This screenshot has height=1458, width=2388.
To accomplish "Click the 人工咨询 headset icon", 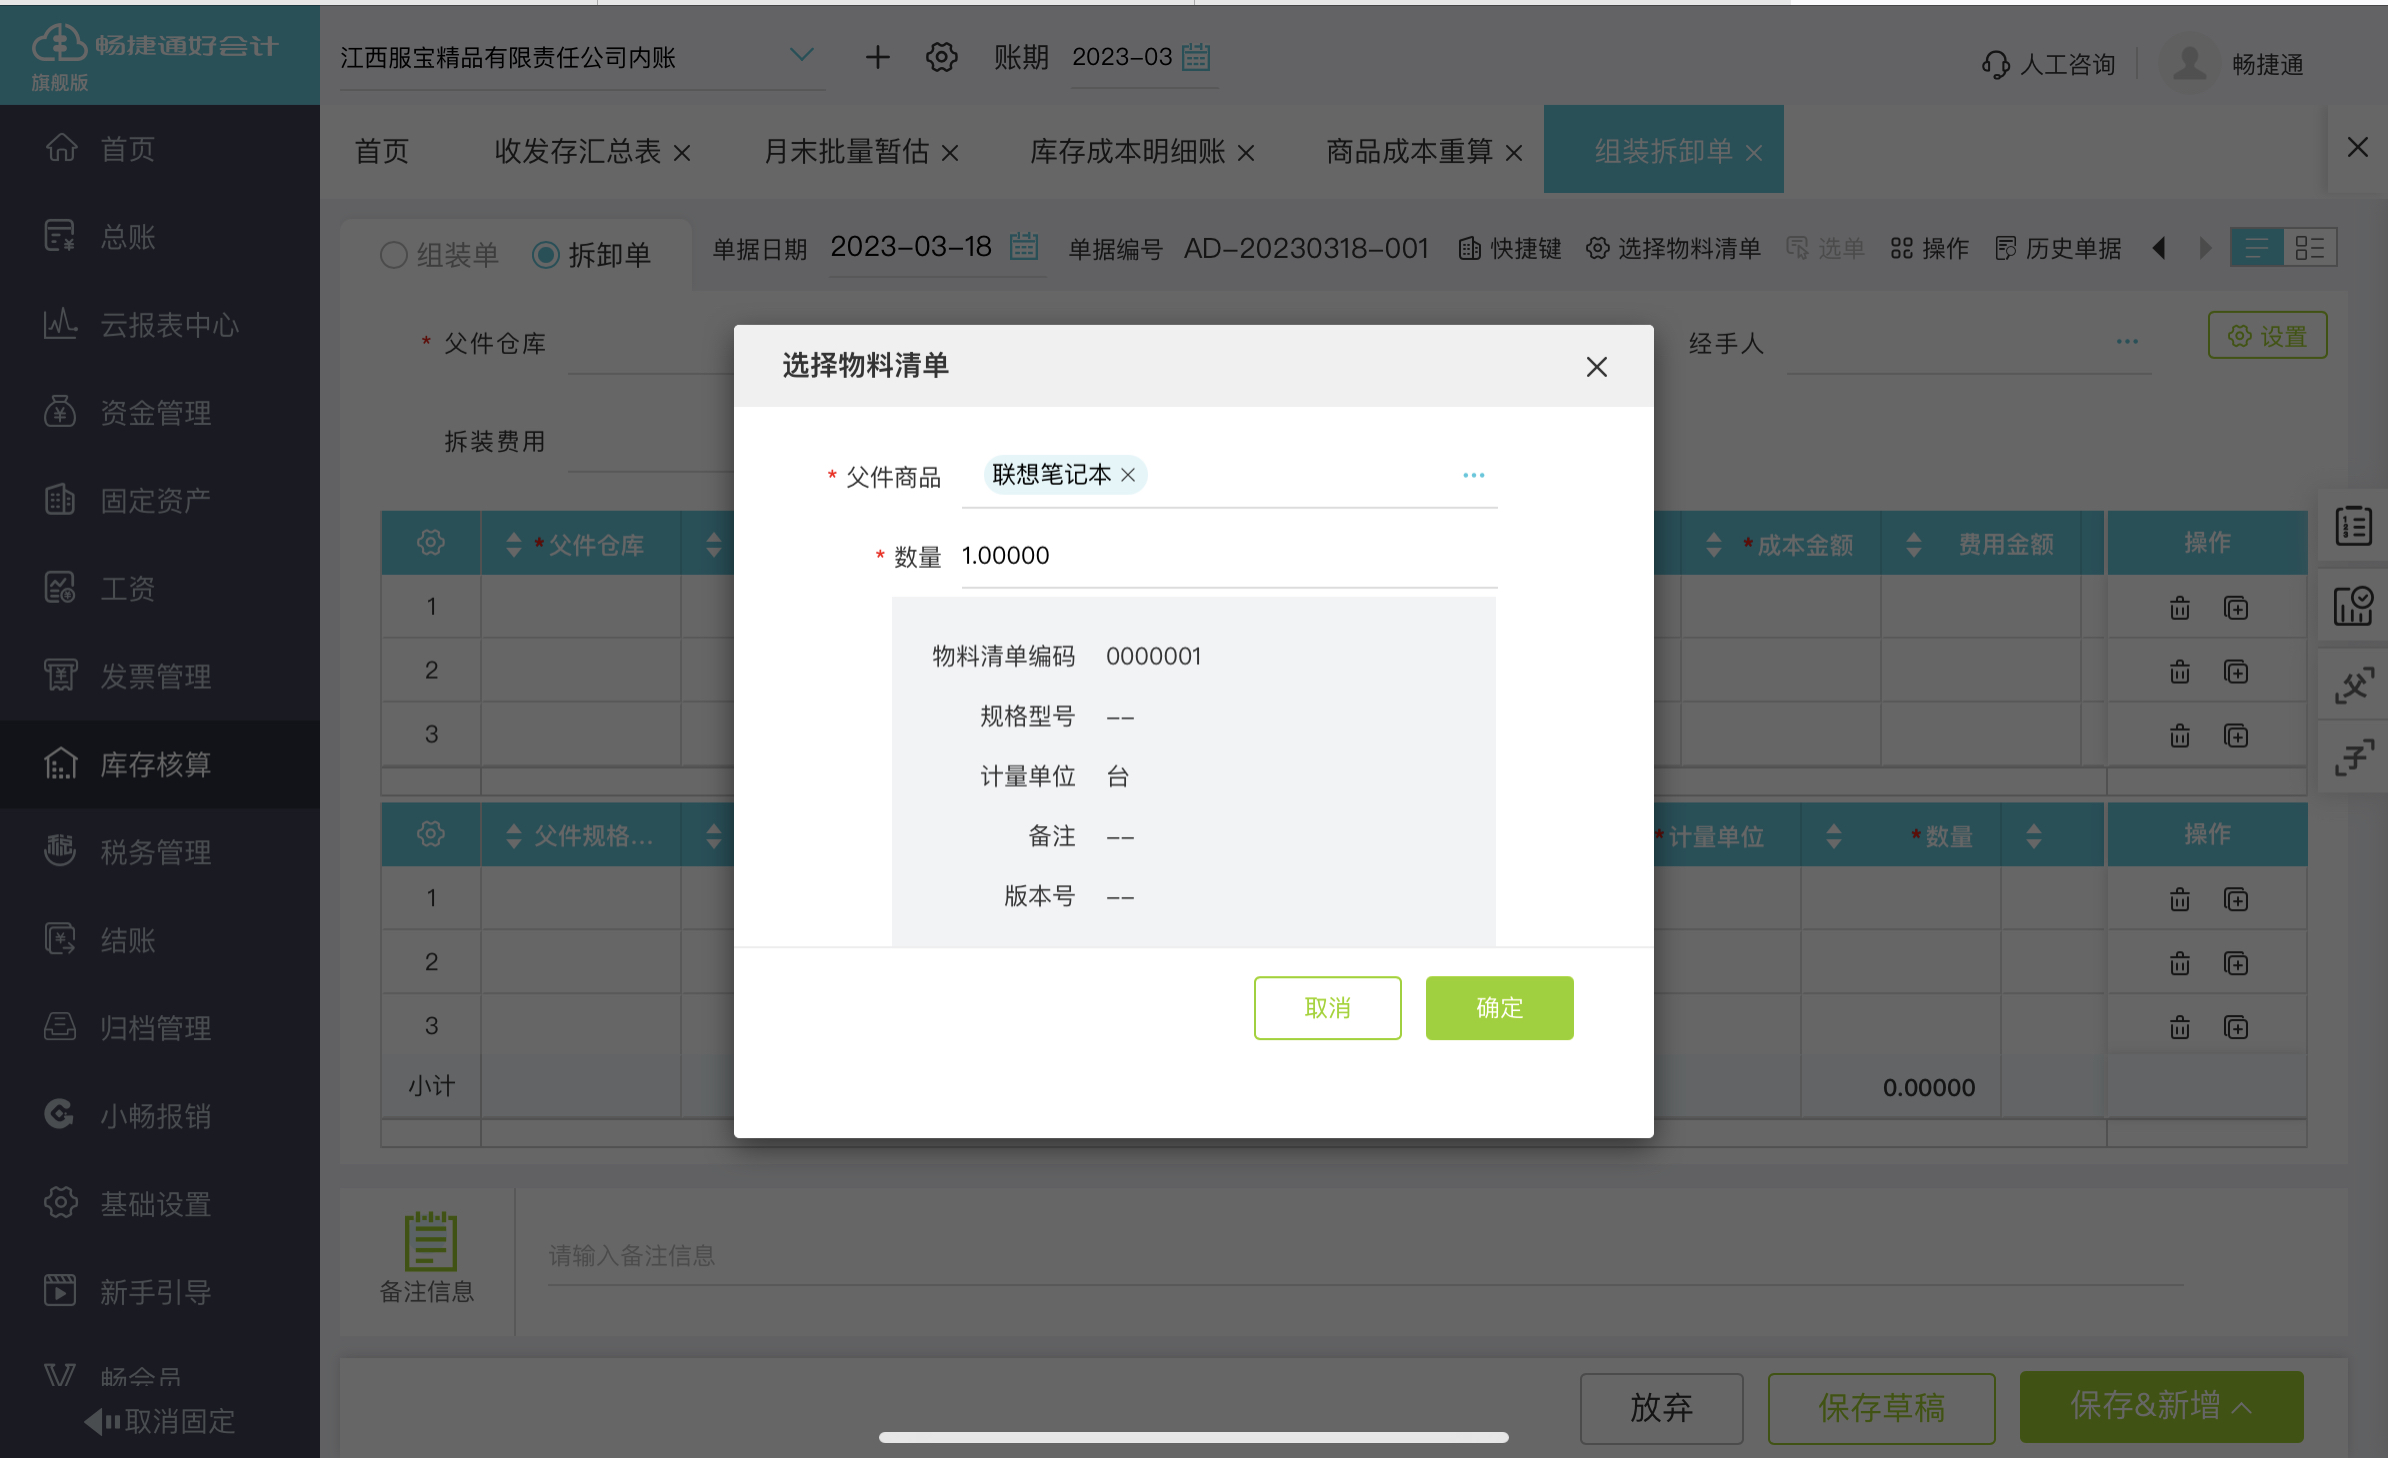I will [x=1991, y=61].
